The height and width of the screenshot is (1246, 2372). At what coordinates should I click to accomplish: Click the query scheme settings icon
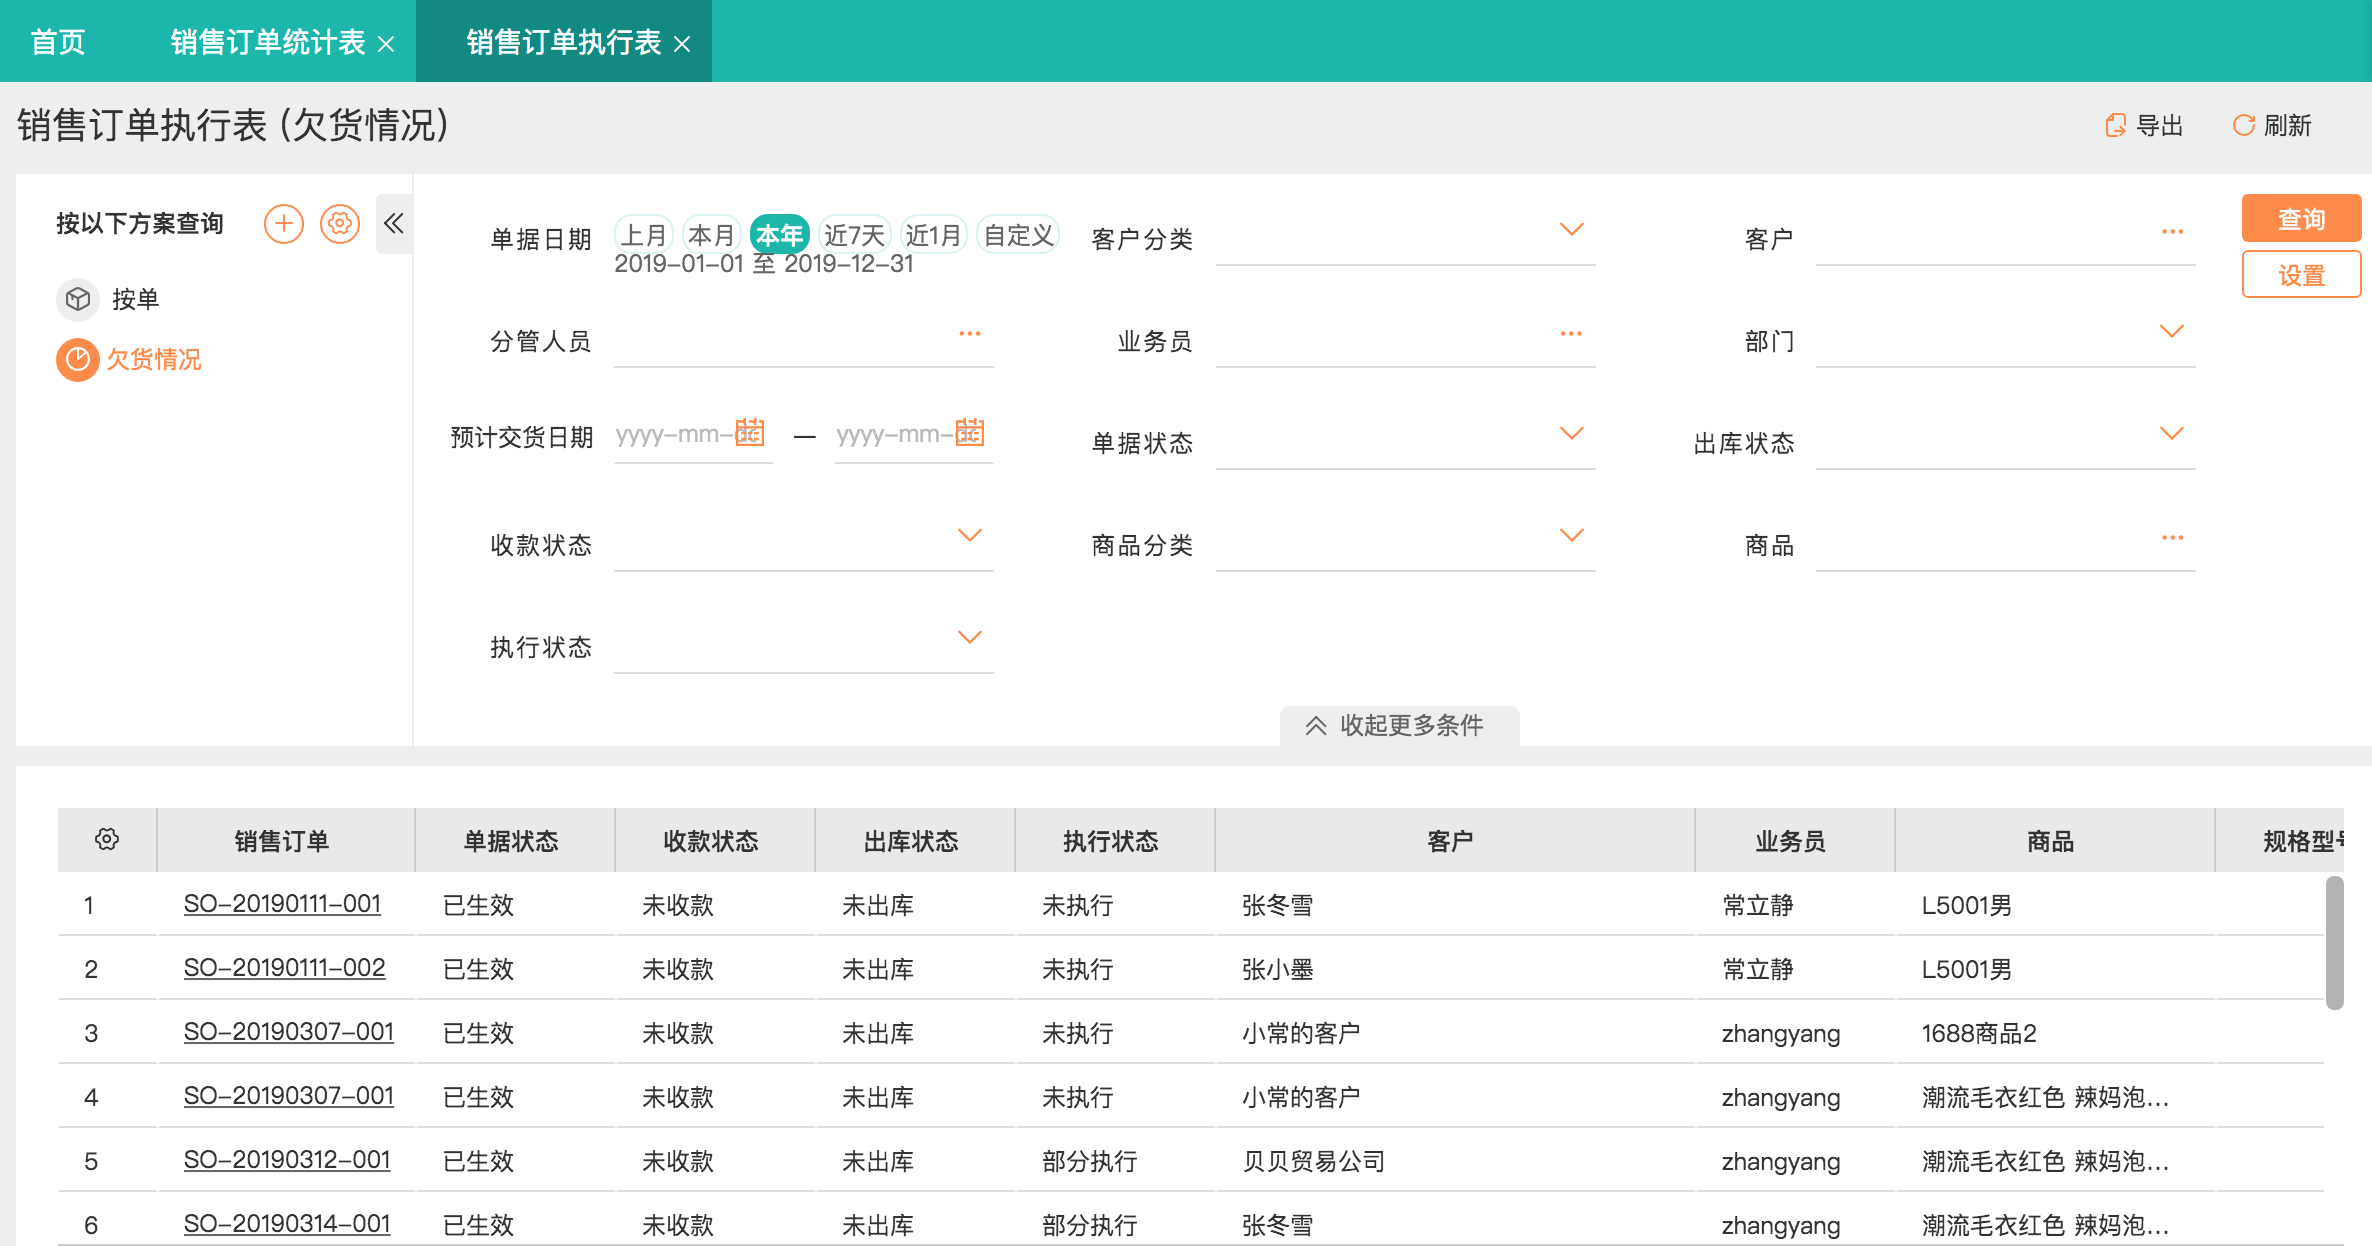coord(337,223)
